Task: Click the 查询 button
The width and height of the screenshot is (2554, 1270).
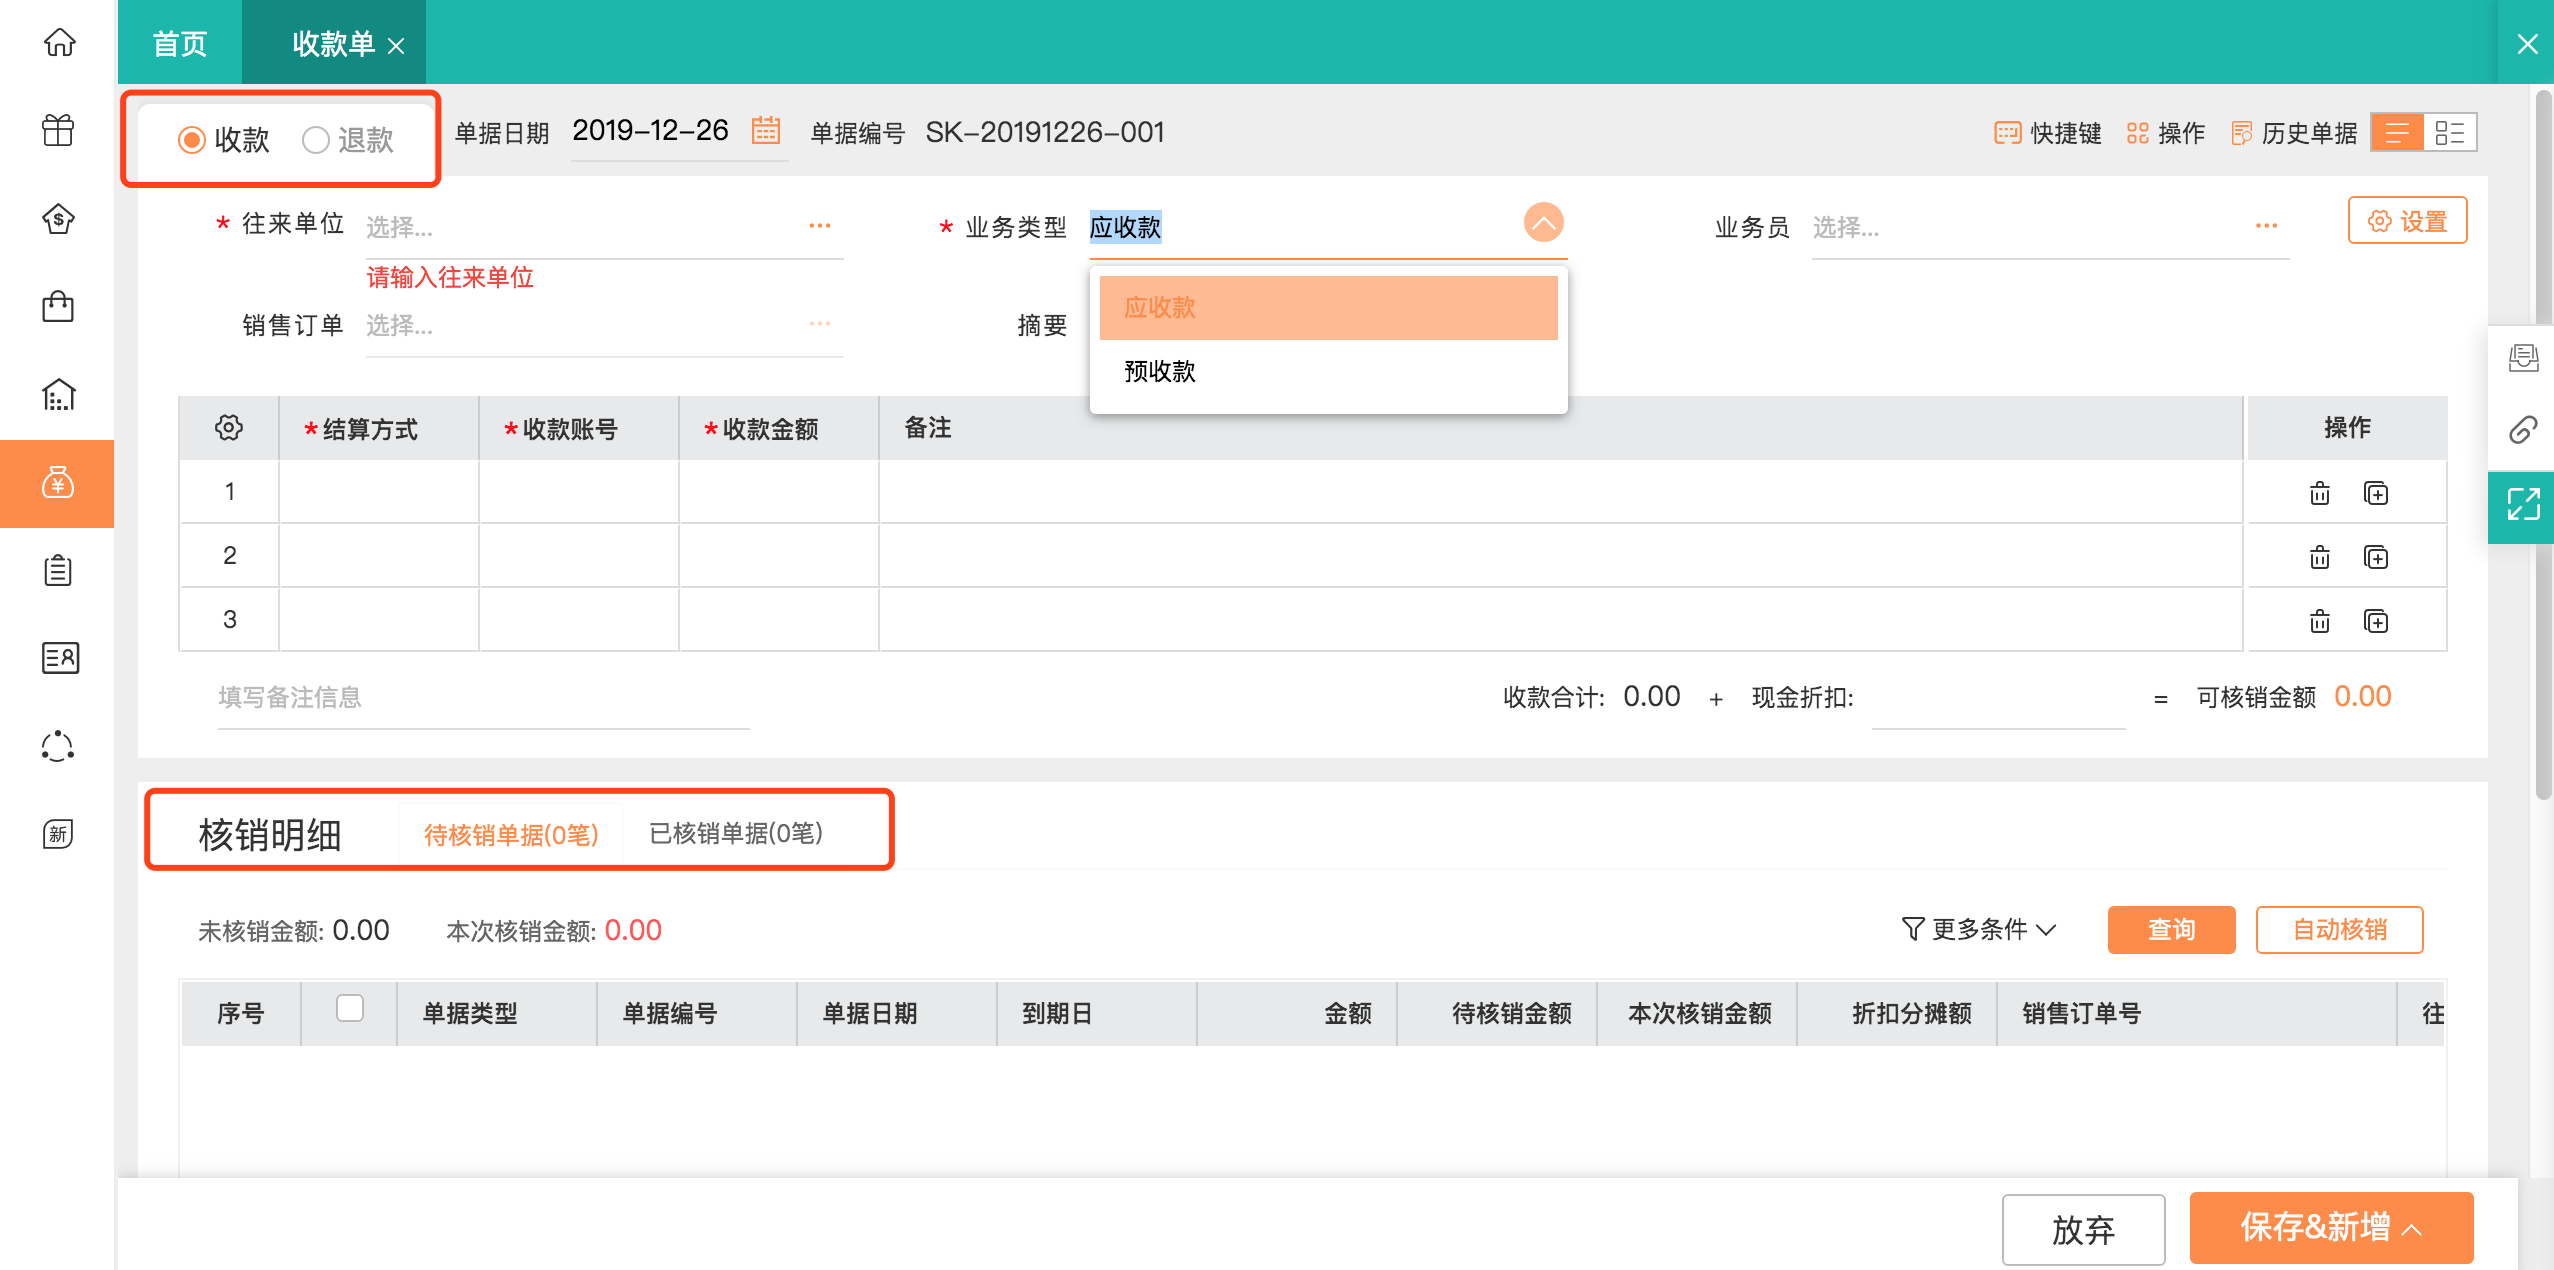Action: tap(2168, 931)
